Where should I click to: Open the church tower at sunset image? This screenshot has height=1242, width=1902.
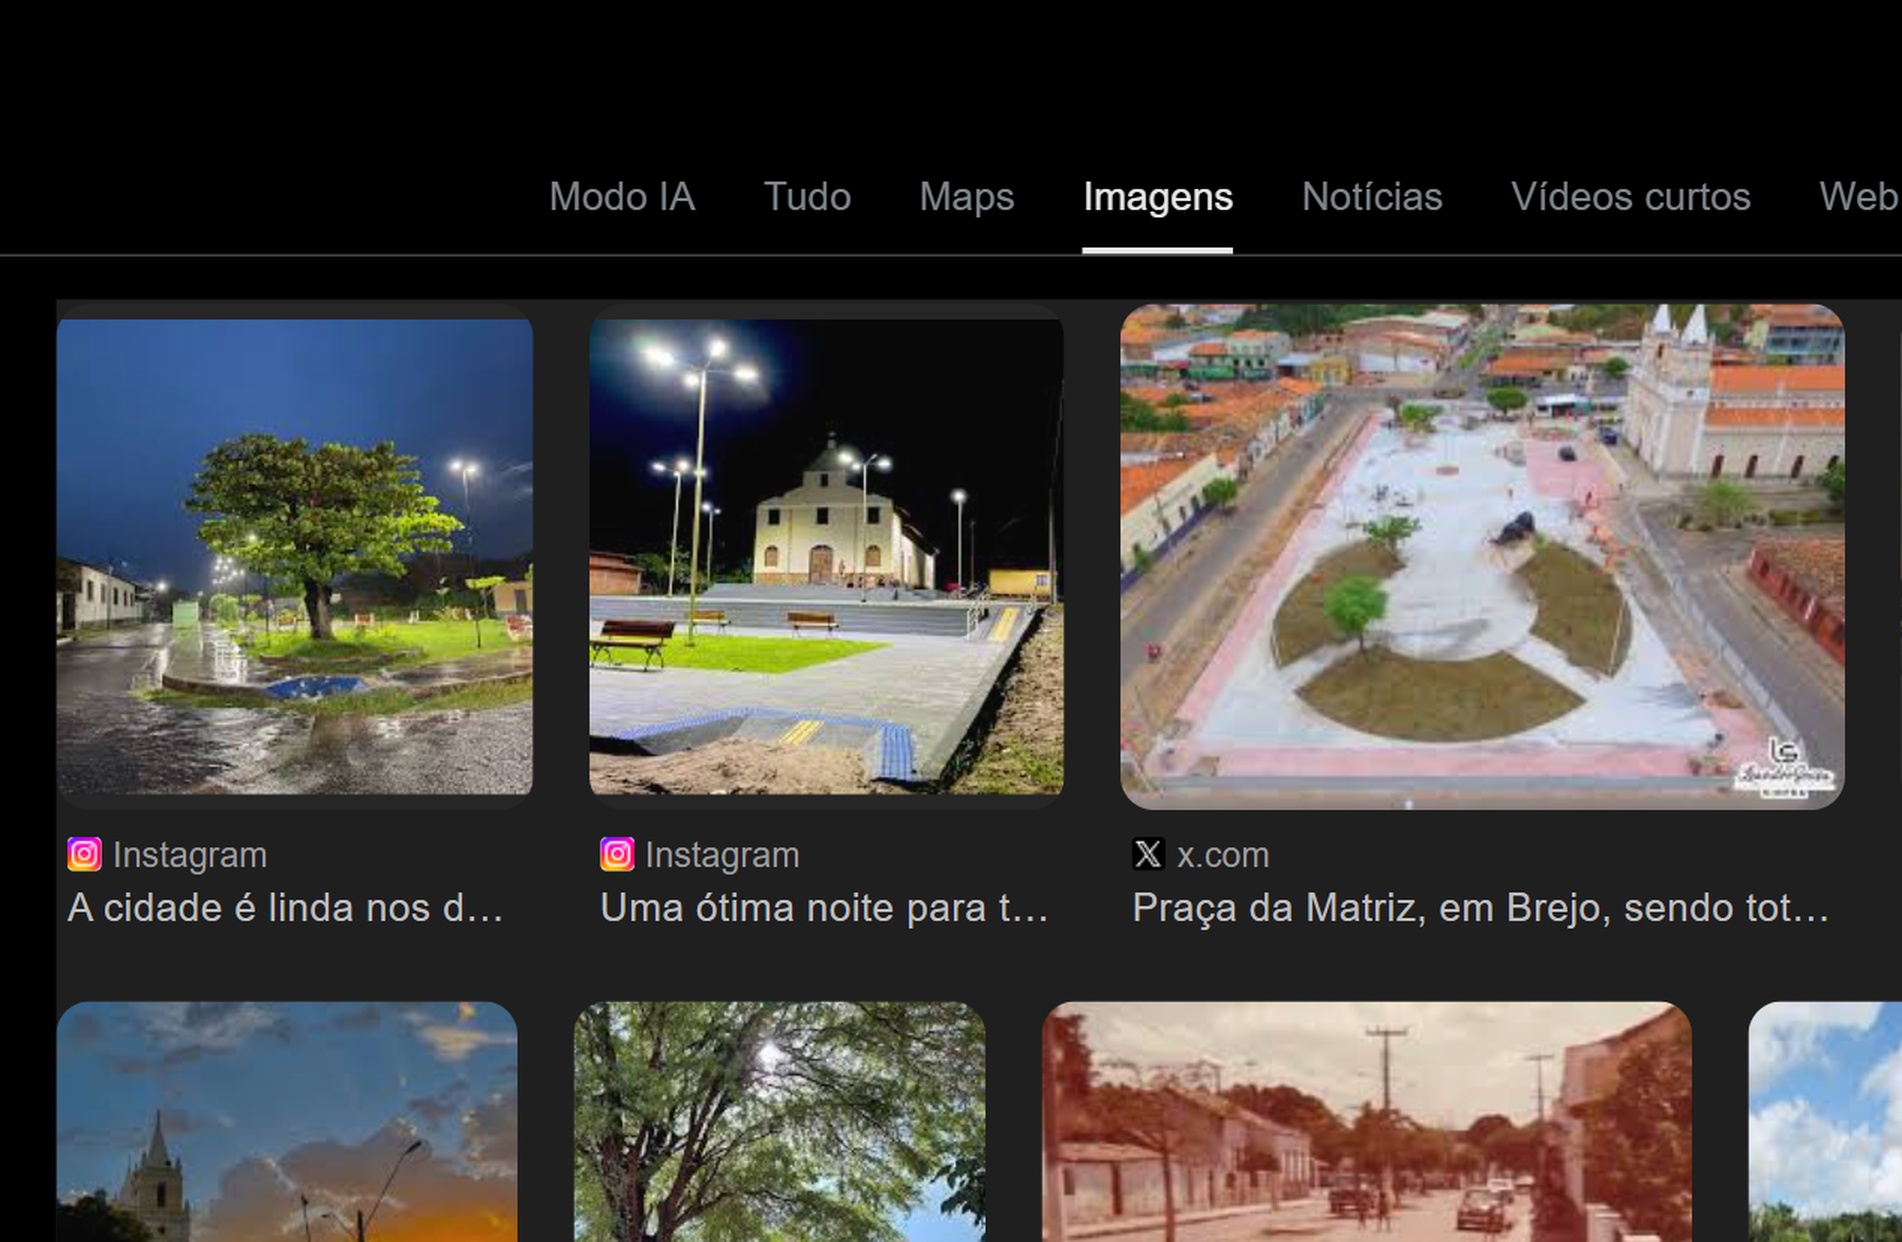click(x=287, y=1121)
